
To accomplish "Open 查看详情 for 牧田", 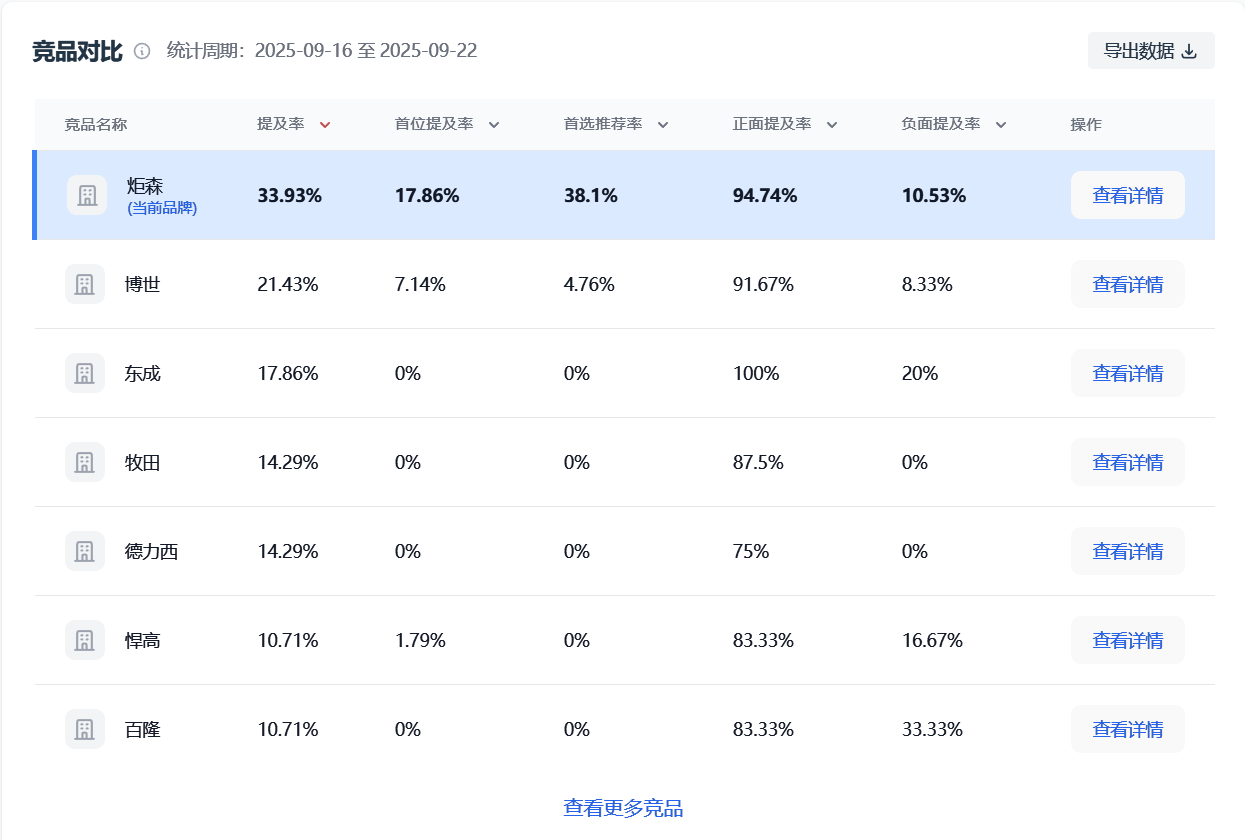I will [x=1127, y=462].
